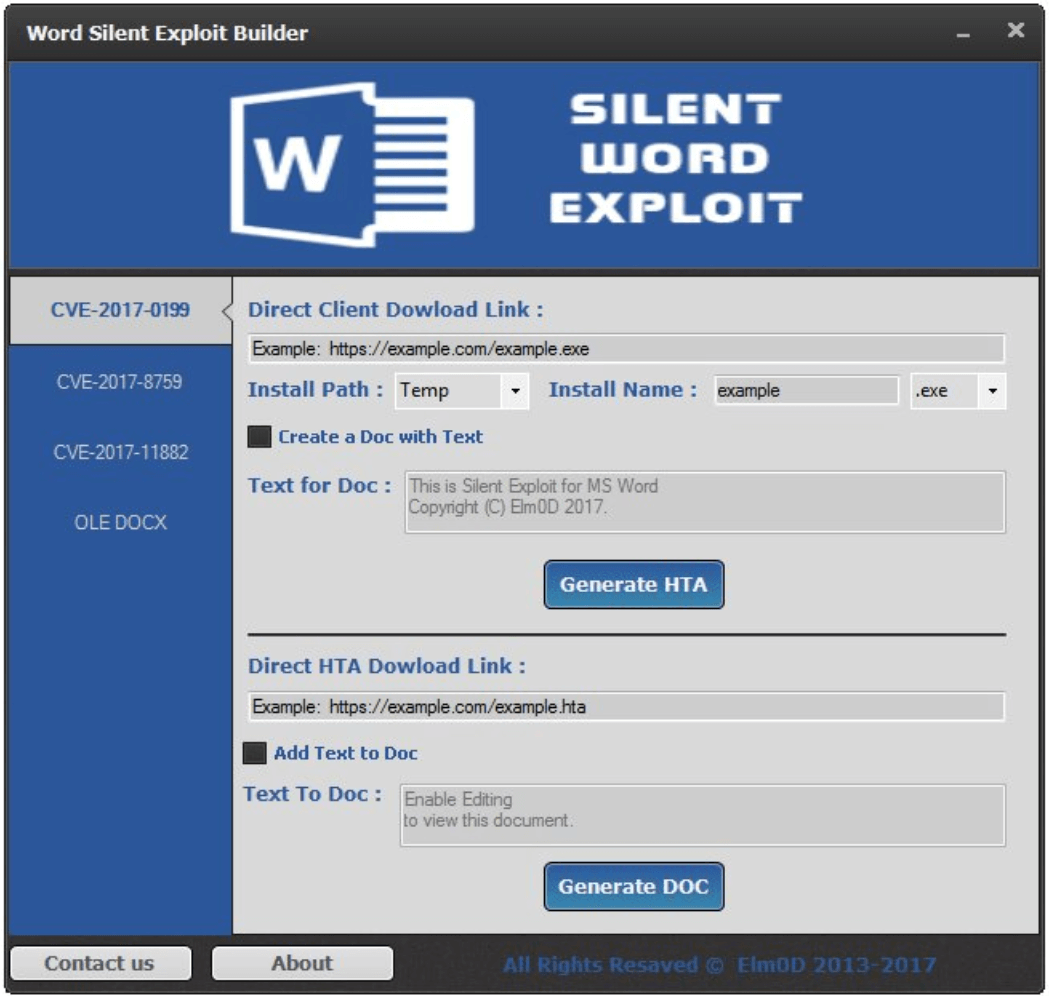Click the Text To Doc text area
Screen dimensions: 1049x996
pyautogui.click(x=702, y=815)
